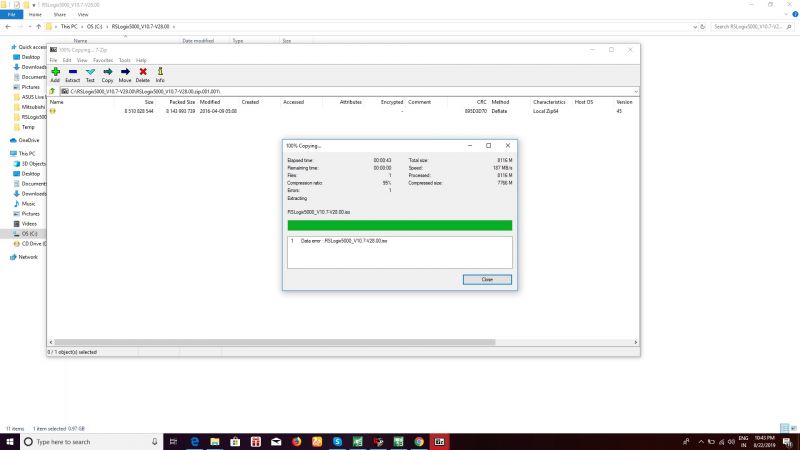Click the green Add icon in 7-Zip
The image size is (800, 450).
(55, 72)
